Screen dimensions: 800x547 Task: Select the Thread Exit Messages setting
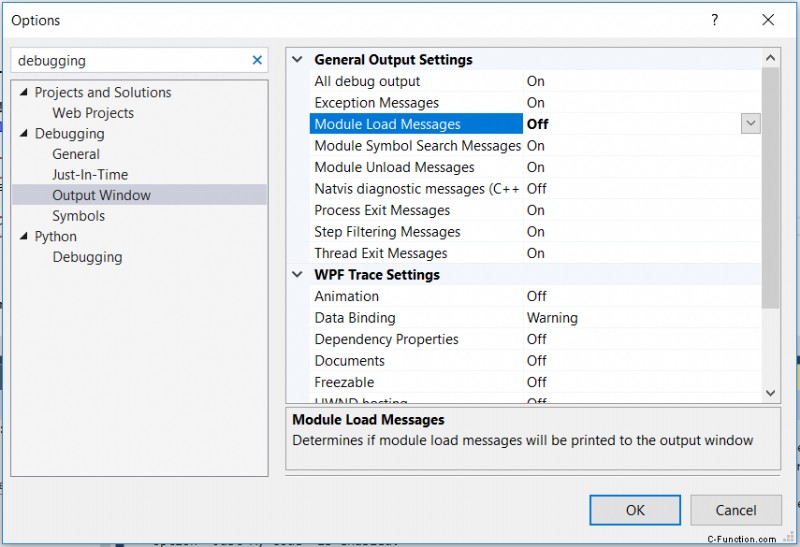tap(380, 254)
